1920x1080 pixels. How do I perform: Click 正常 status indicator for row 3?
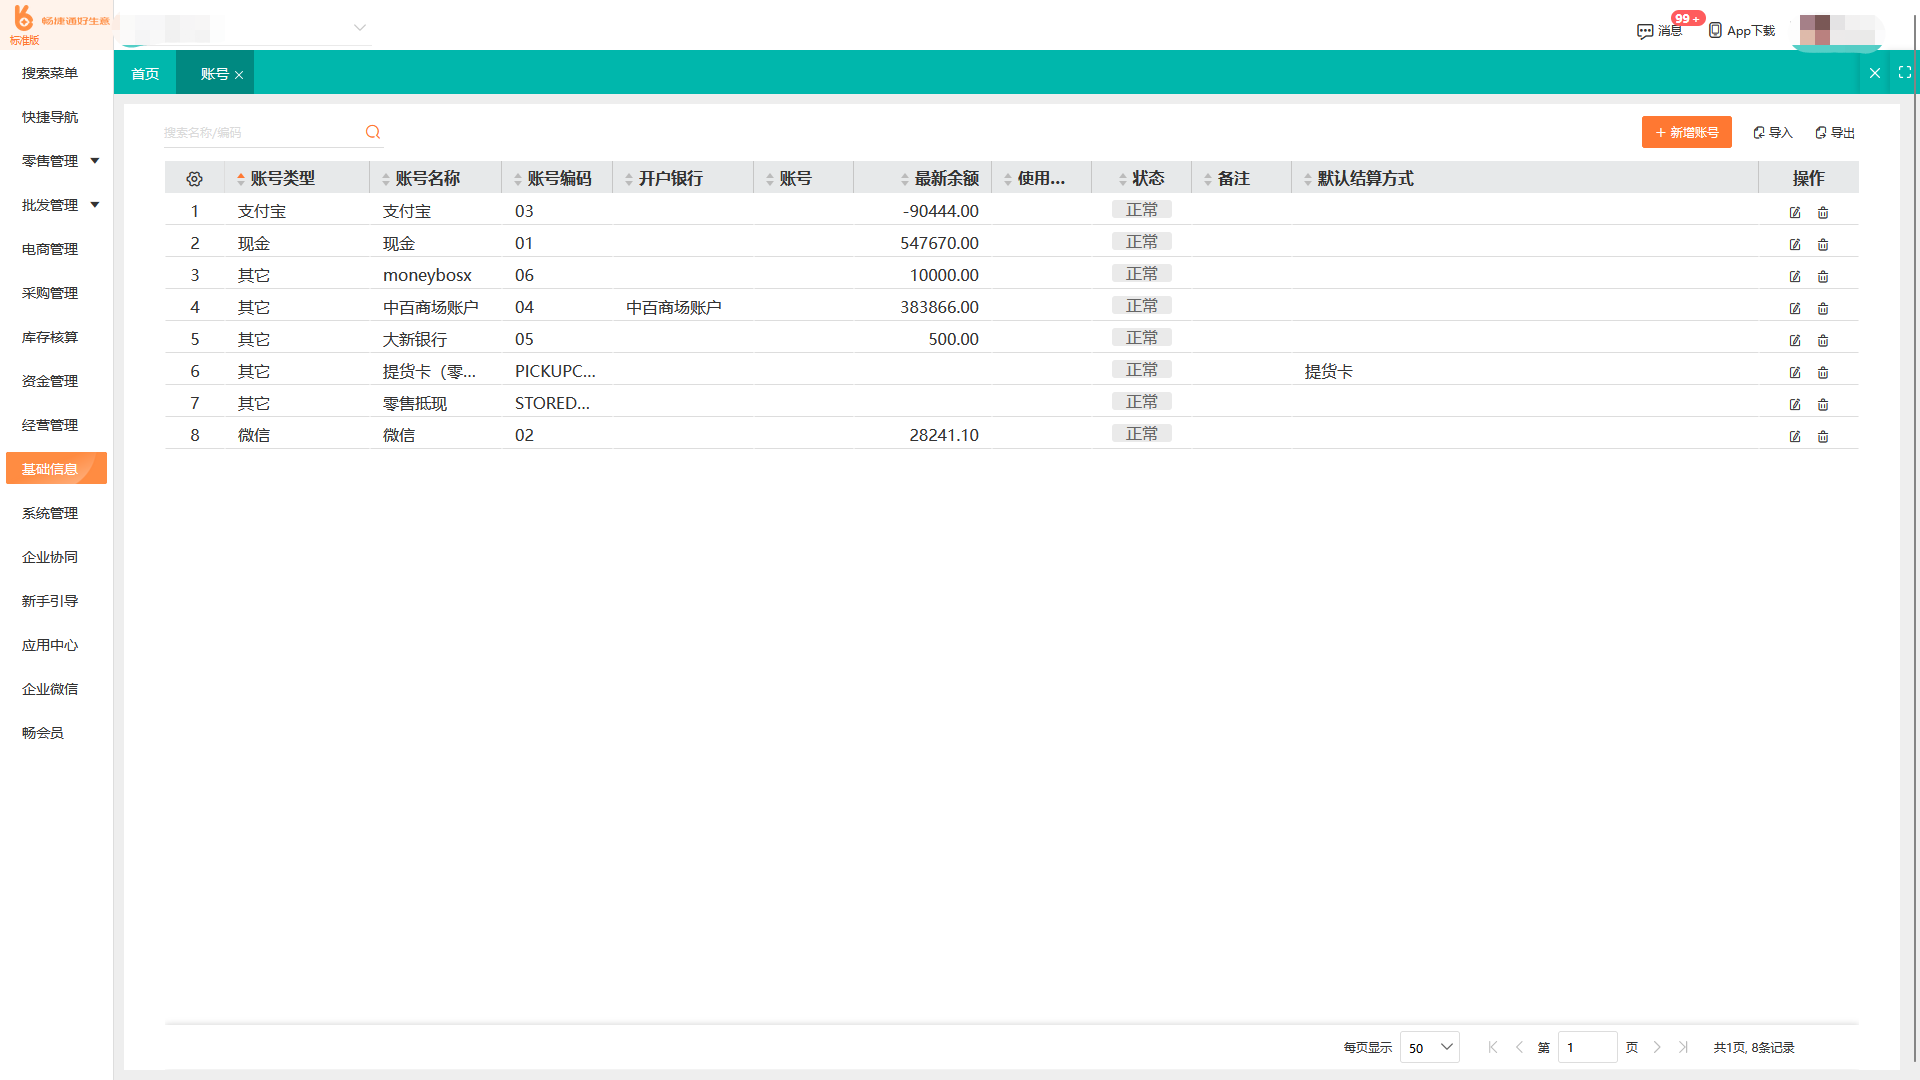(x=1143, y=273)
